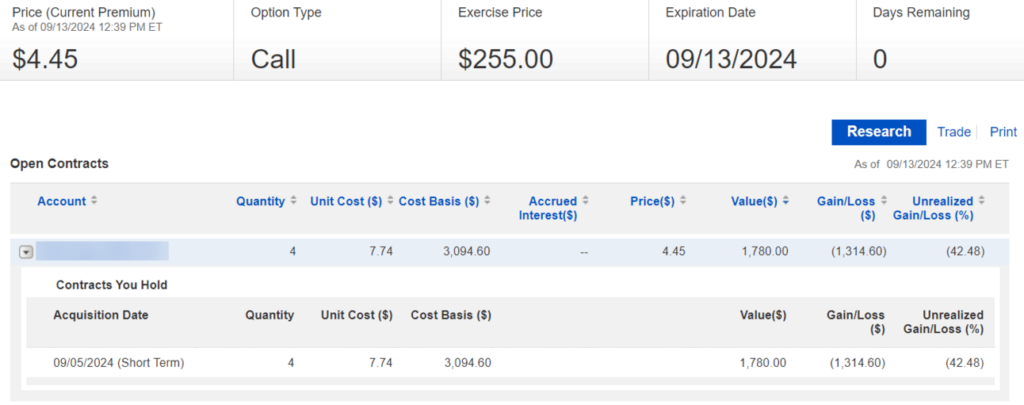
Task: Click sort arrows next to Cost Basis ($)
Action: click(487, 201)
